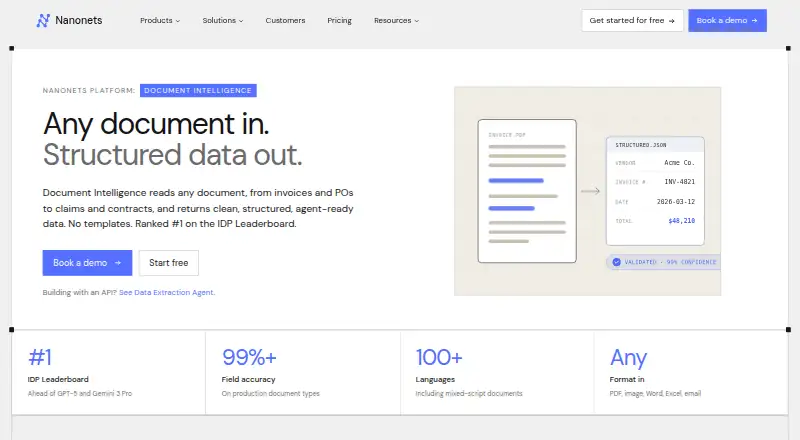
Task: Open the Products dropdown menu
Action: coord(160,20)
